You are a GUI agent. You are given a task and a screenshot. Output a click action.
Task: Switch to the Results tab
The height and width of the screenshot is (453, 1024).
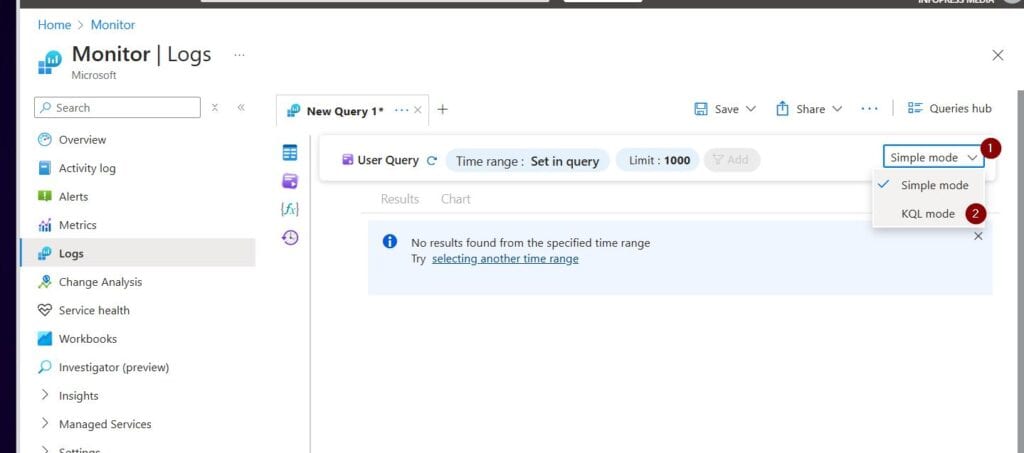(x=400, y=199)
